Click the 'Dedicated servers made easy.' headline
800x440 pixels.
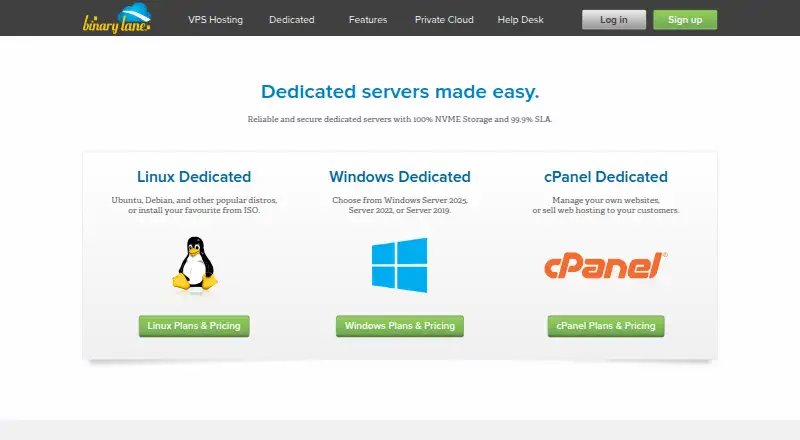point(400,92)
